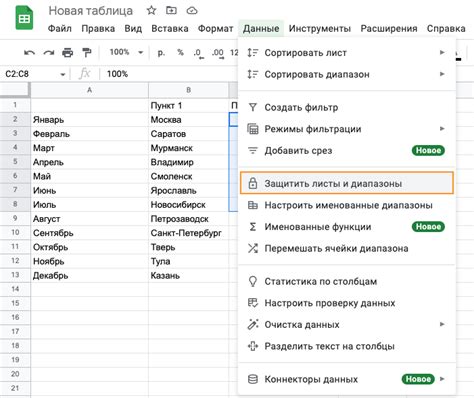Print the spreadsheet
This screenshot has height=398, width=474.
68,52
